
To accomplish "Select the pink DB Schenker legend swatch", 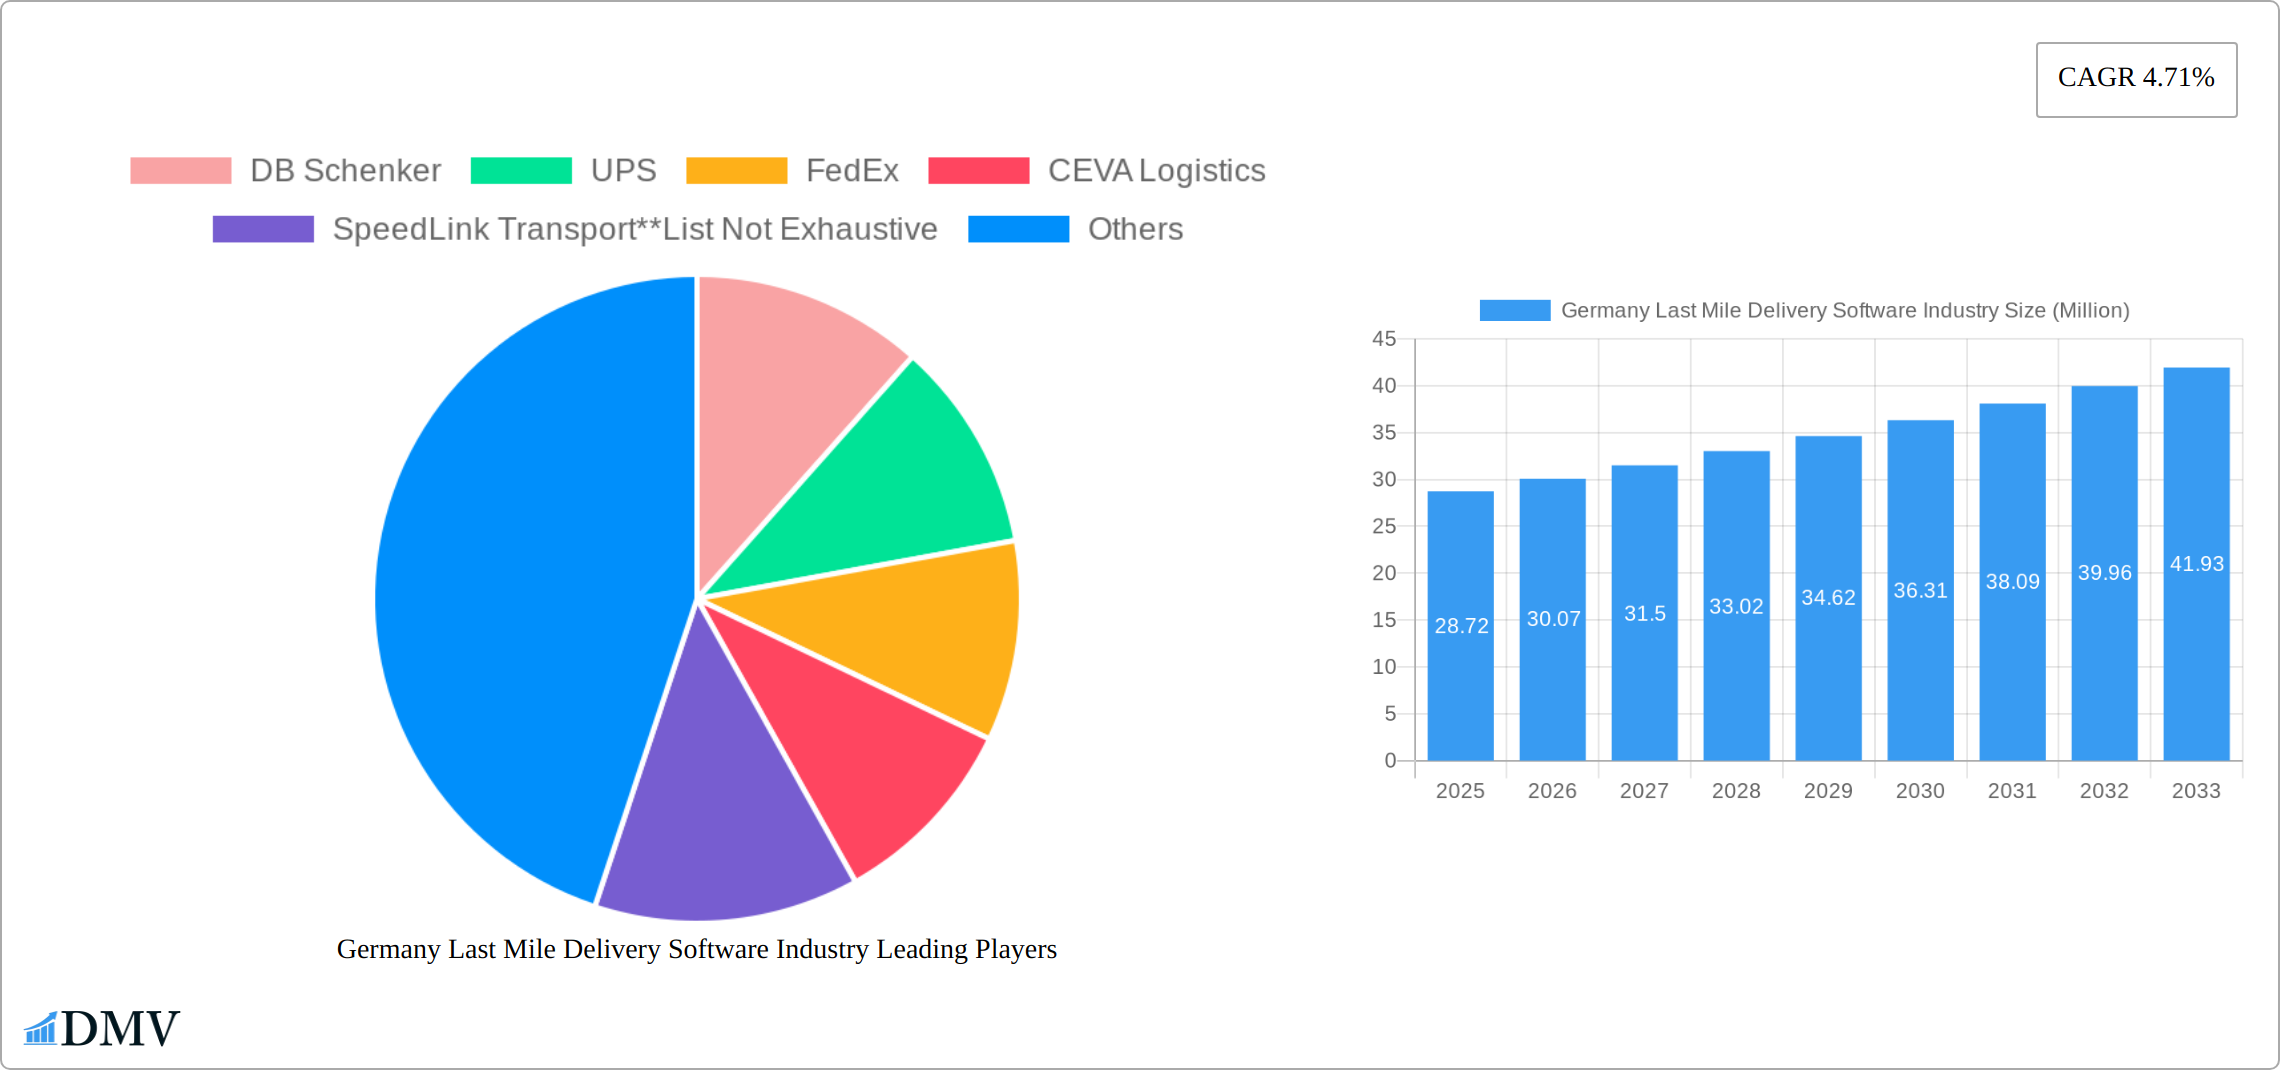I will 181,170.
